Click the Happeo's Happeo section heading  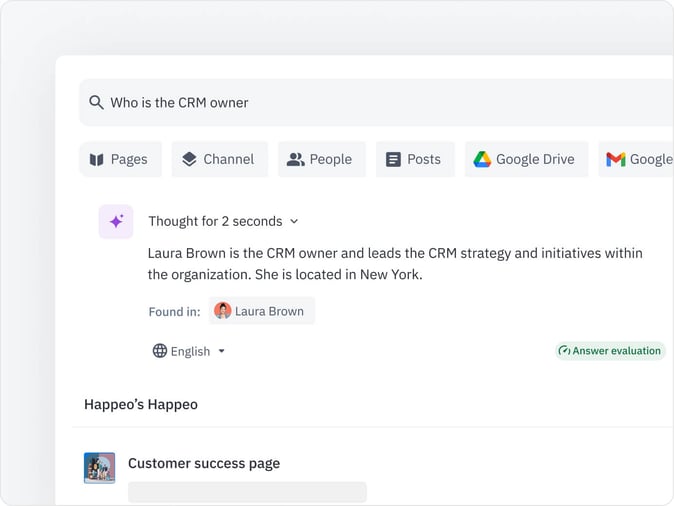click(141, 405)
